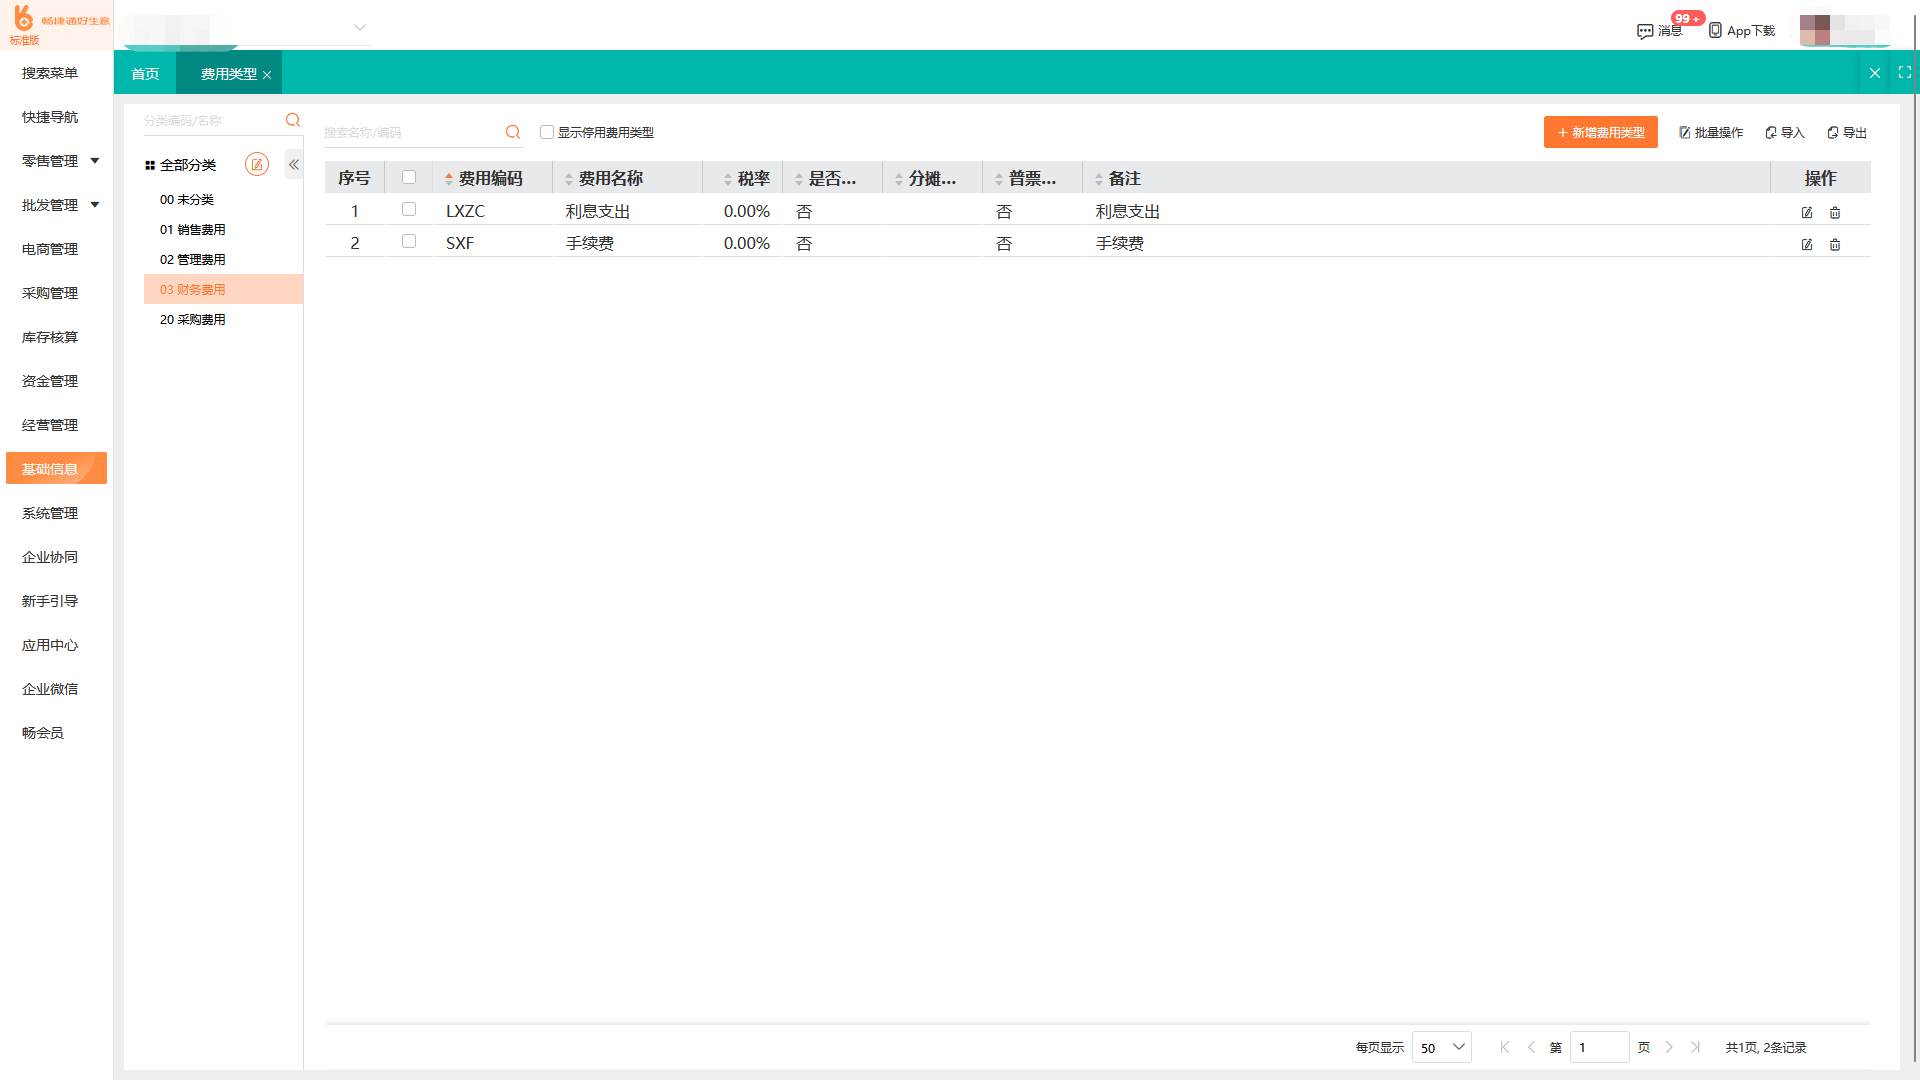Check the checkbox for 手续费 row
The width and height of the screenshot is (1920, 1080).
[409, 241]
